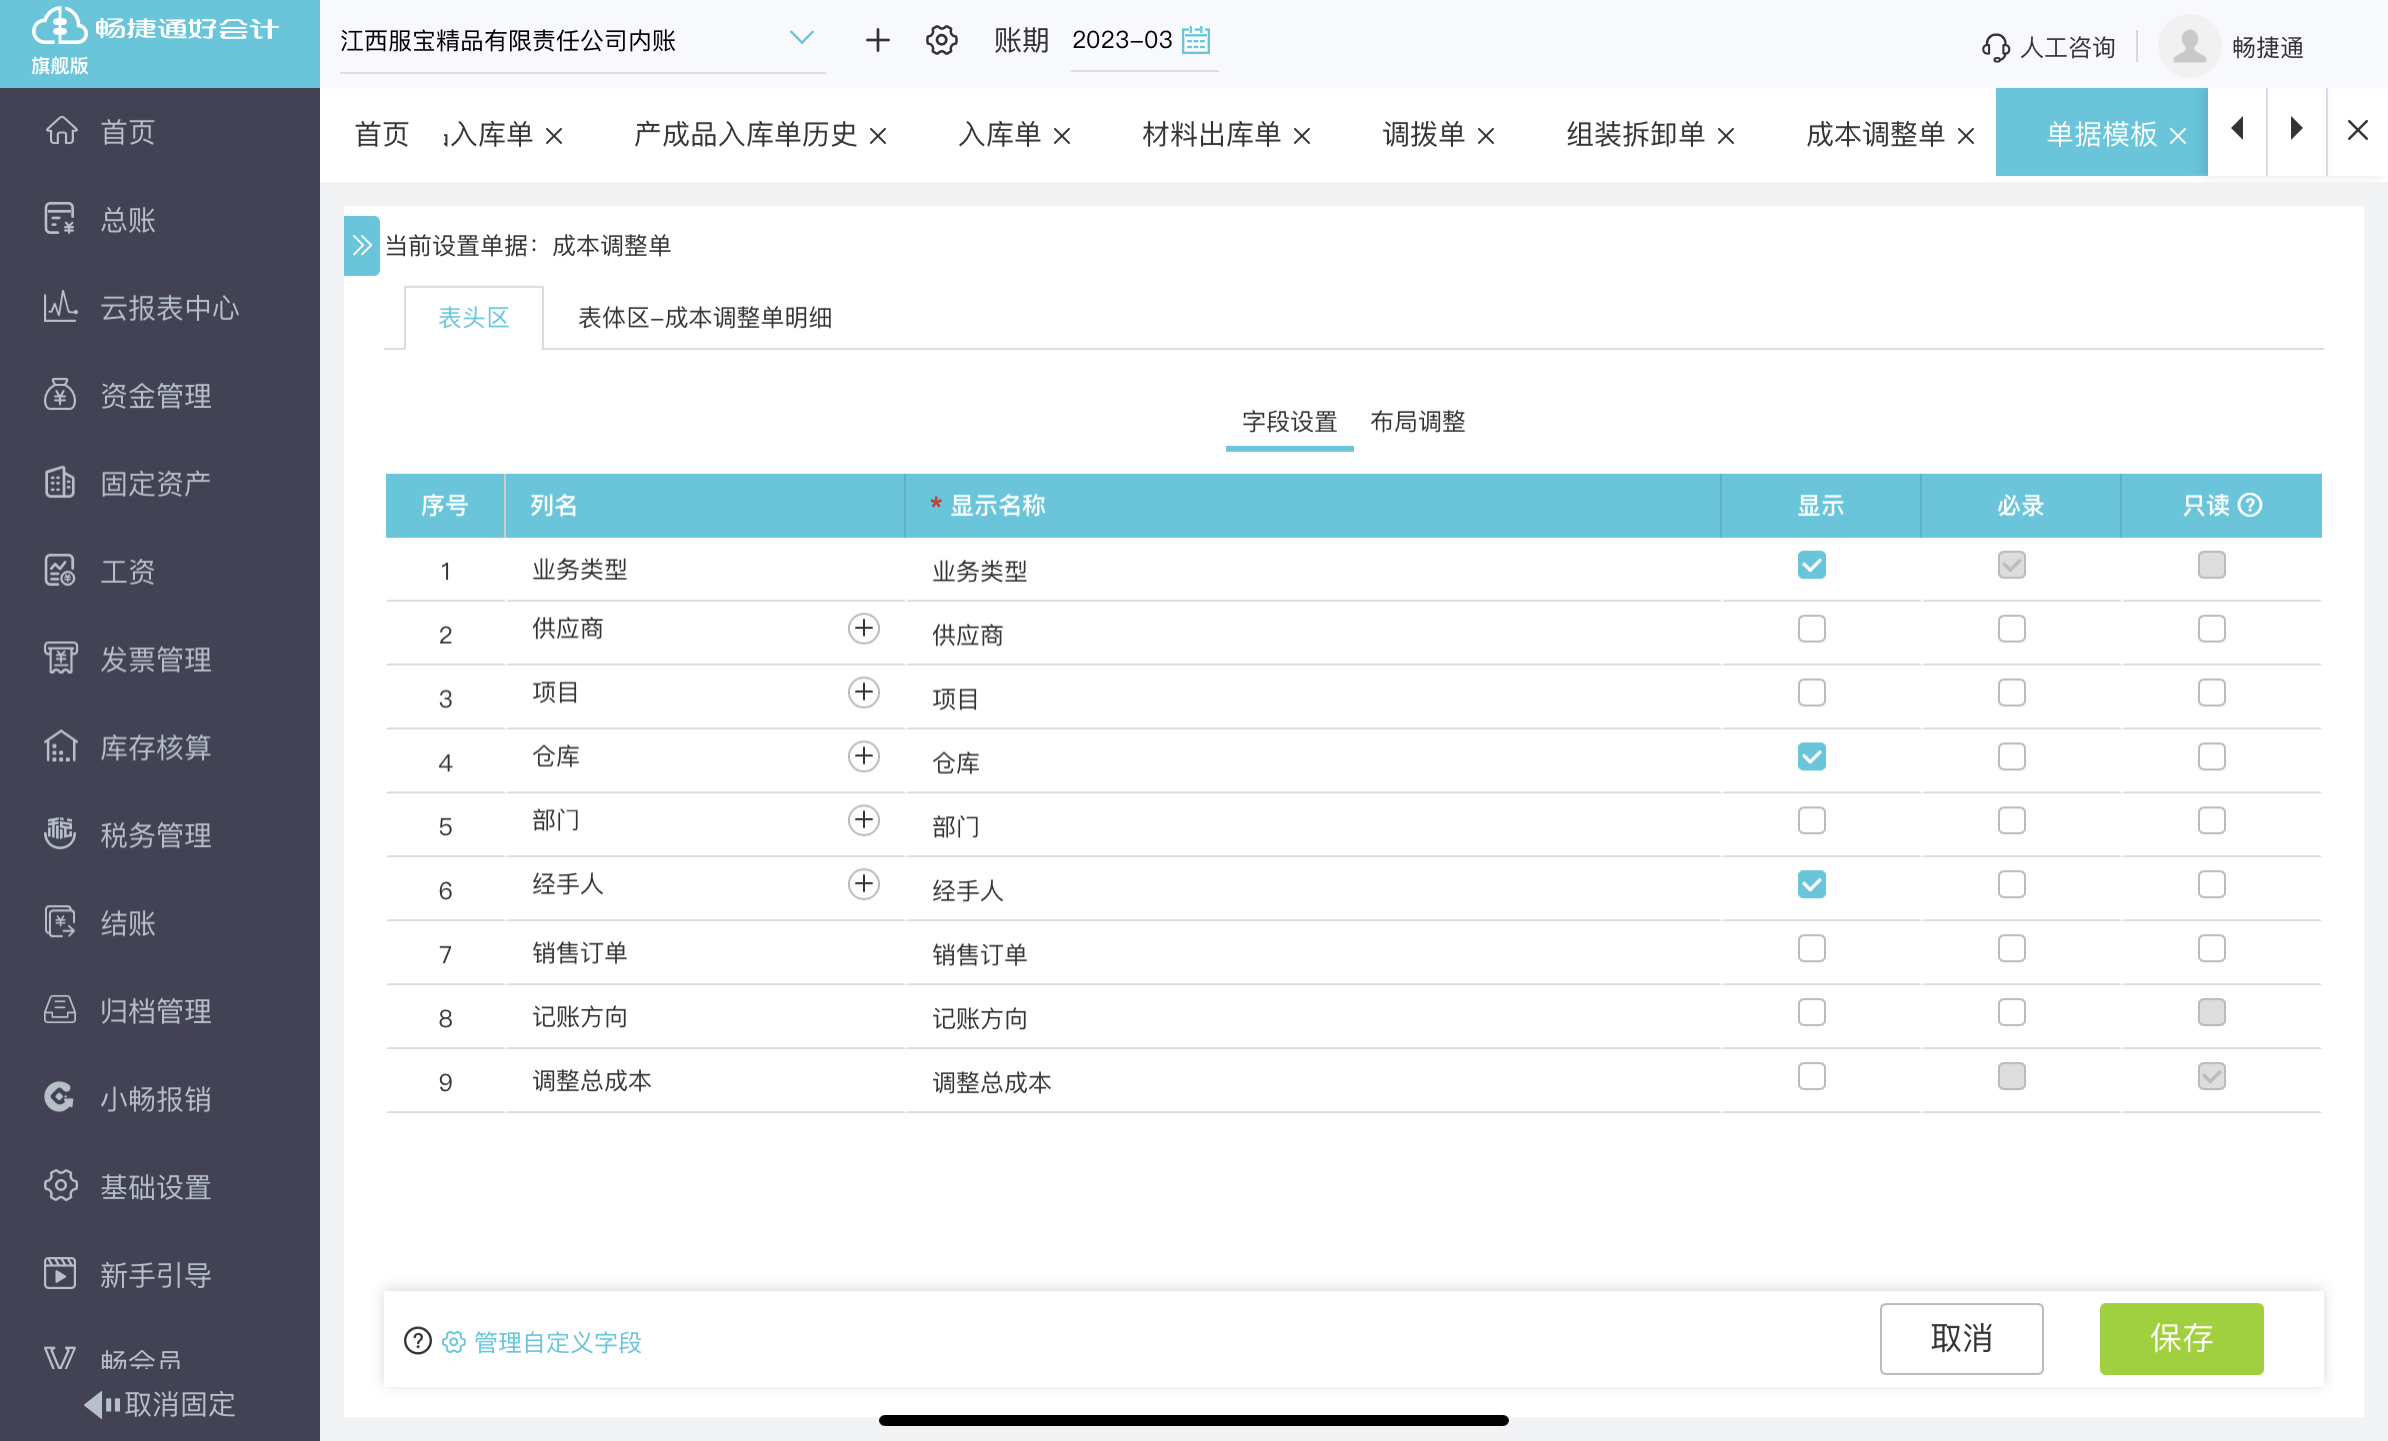Click the 资金管理 sidebar icon
This screenshot has height=1441, width=2388.
[61, 394]
